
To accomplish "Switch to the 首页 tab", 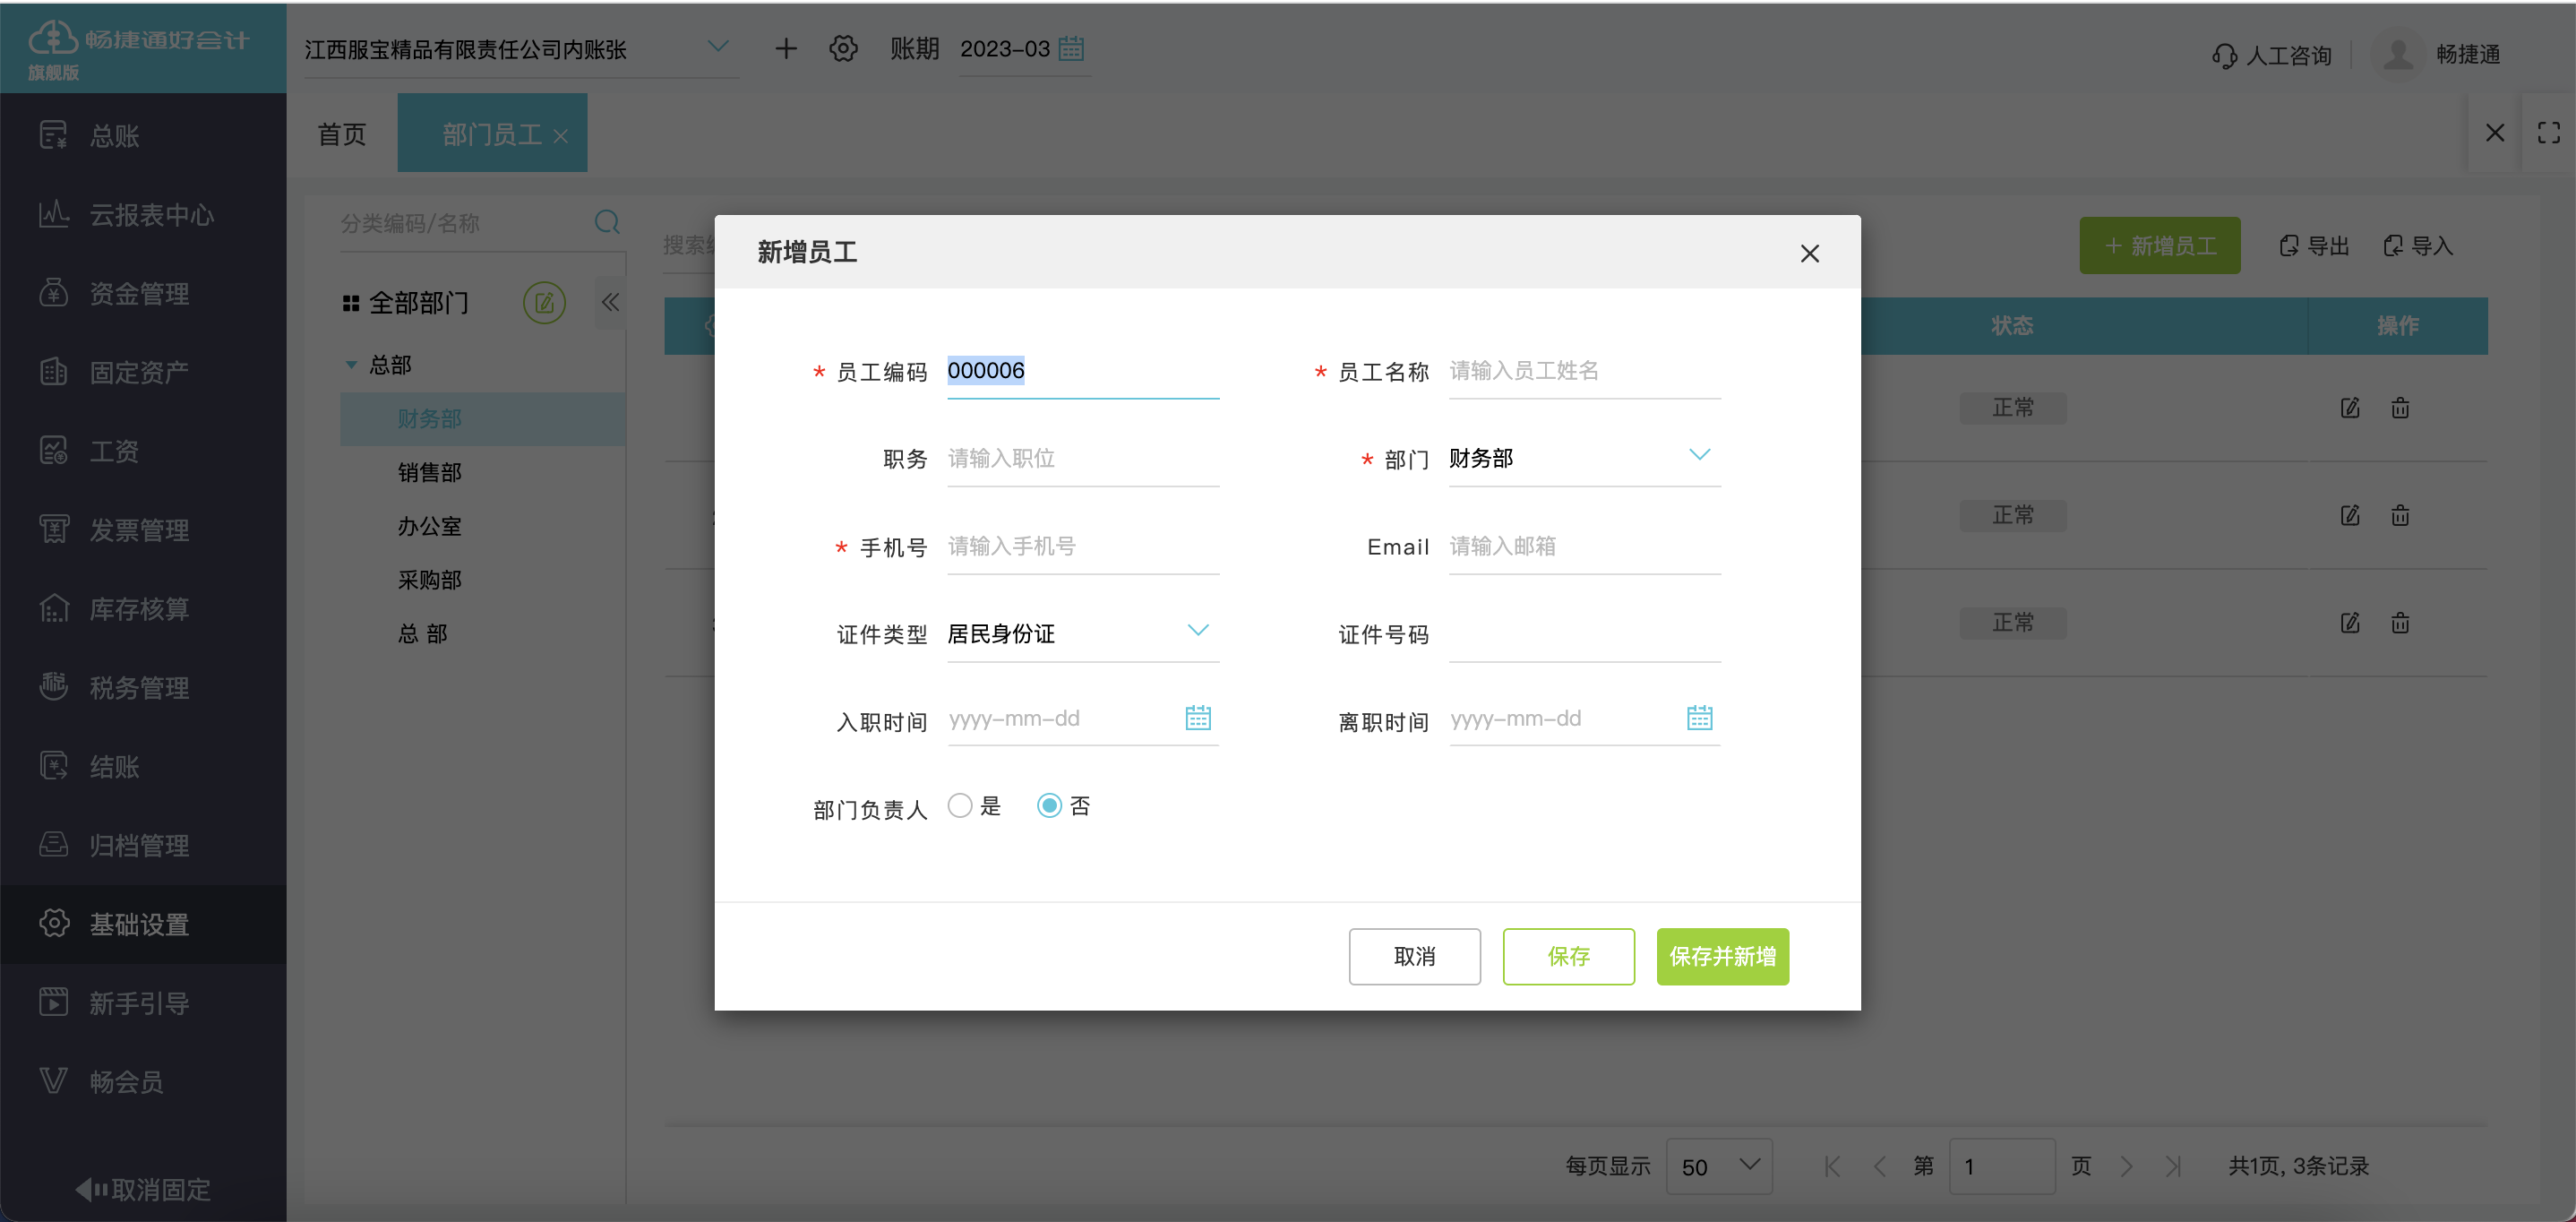I will (340, 134).
